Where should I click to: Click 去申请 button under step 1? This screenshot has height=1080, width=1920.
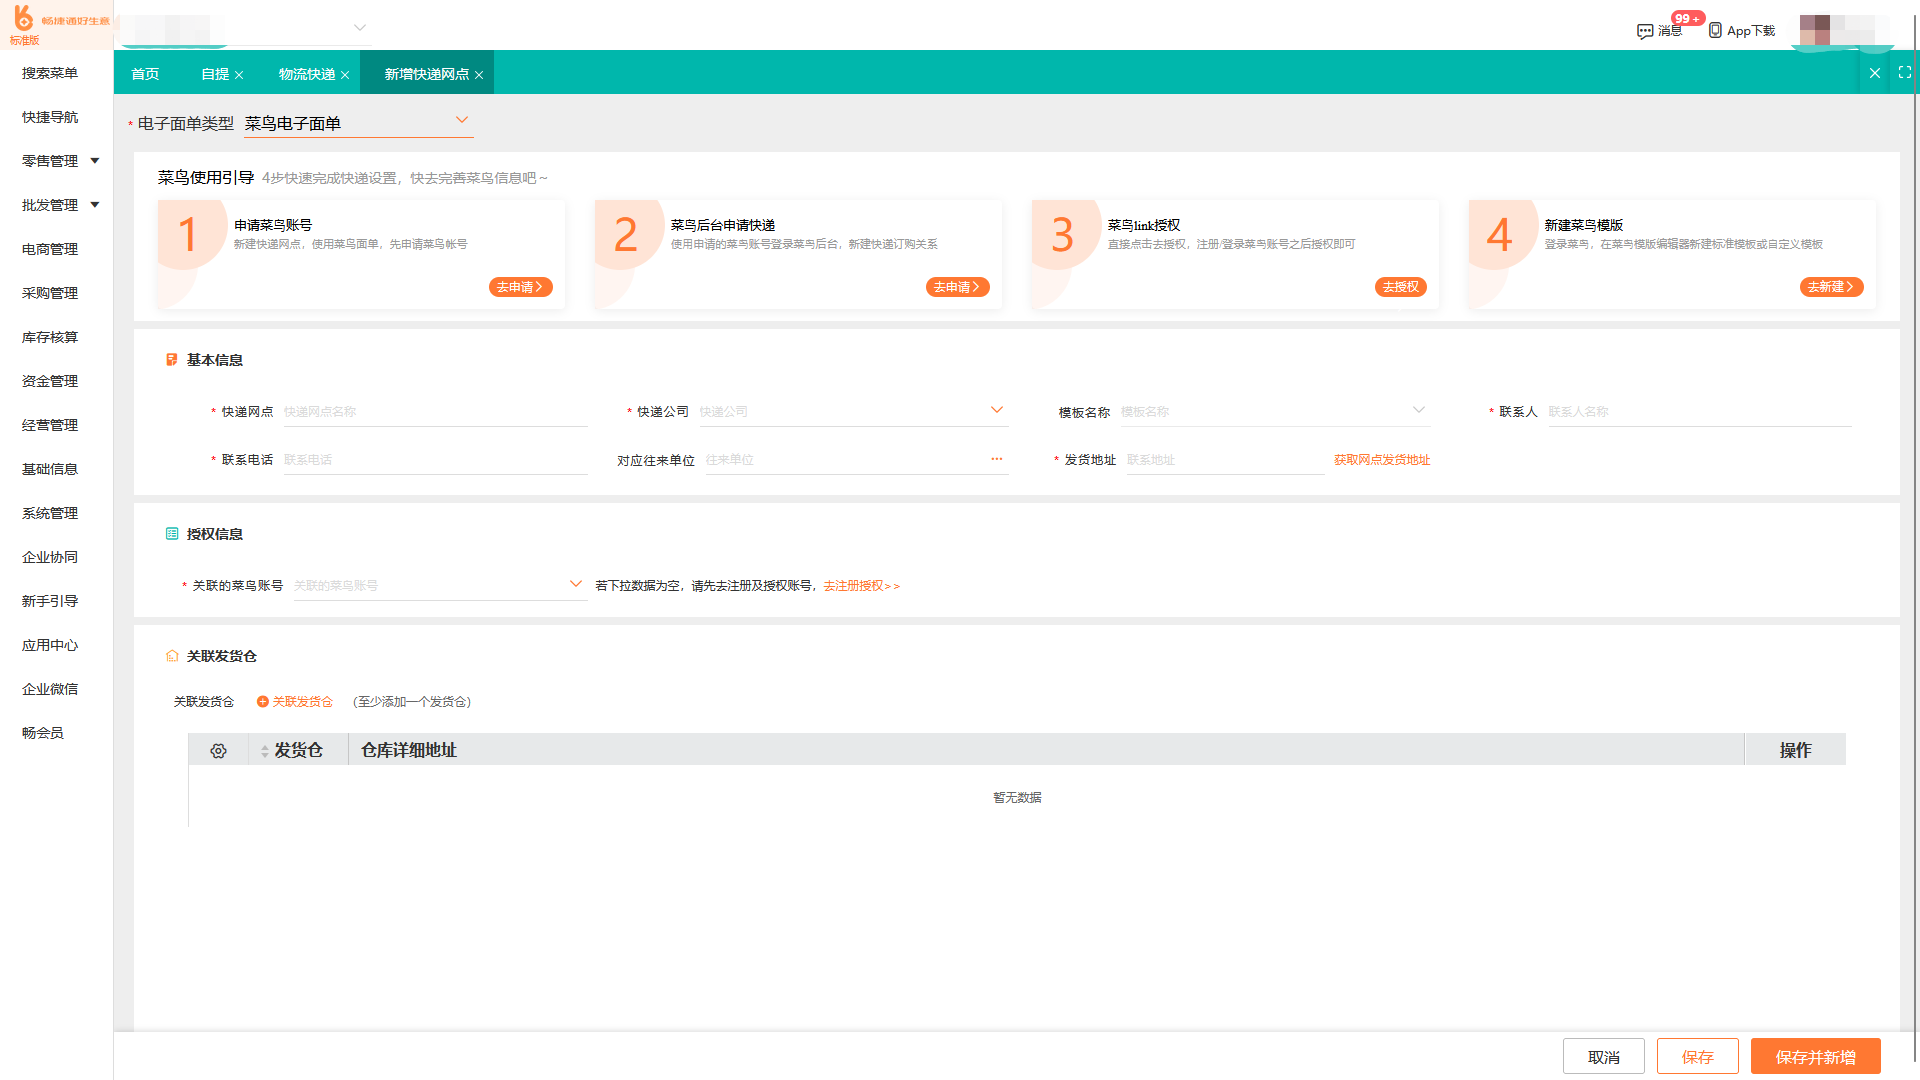(x=522, y=286)
